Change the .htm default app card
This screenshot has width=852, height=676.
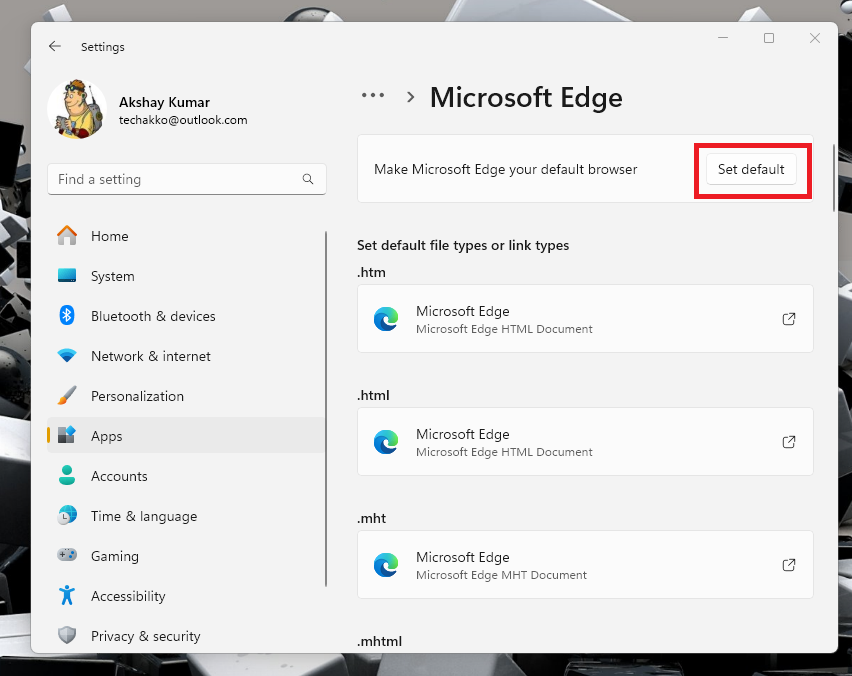pyautogui.click(x=585, y=318)
